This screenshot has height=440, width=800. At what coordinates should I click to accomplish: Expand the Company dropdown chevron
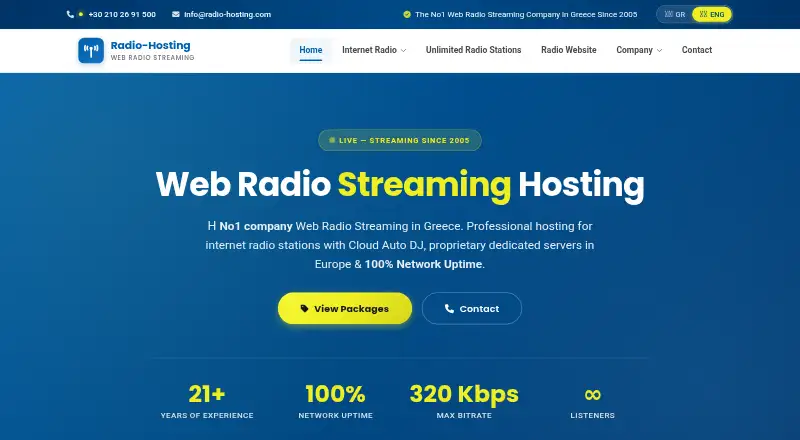(659, 51)
